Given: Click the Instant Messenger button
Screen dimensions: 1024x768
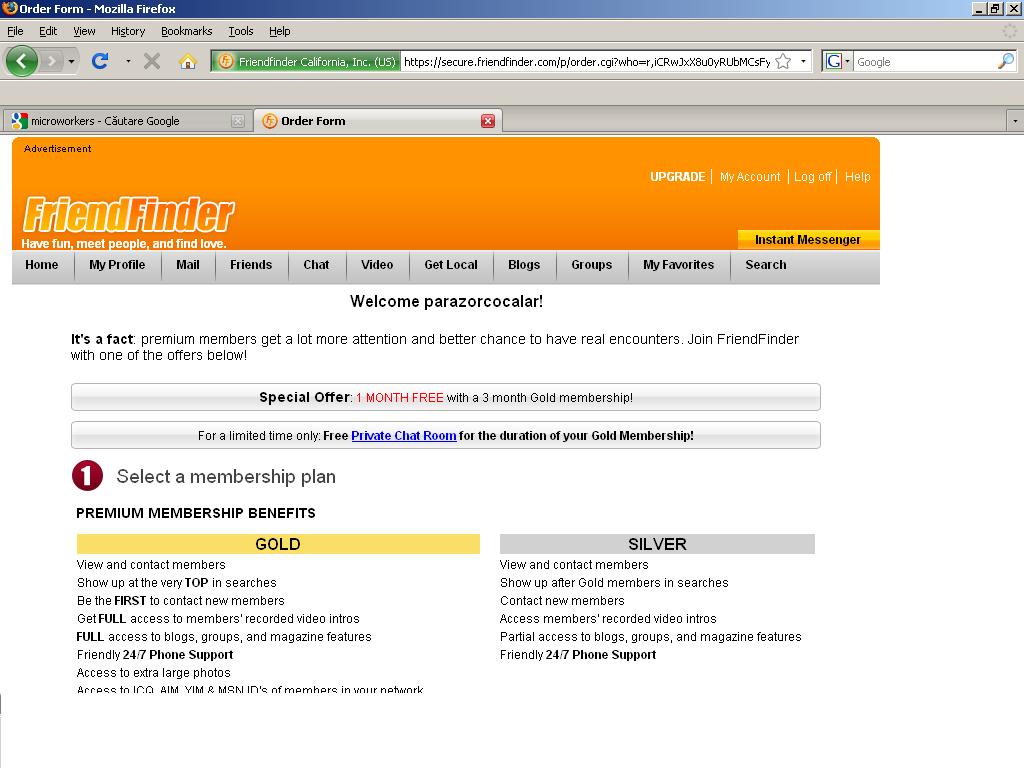Looking at the screenshot, I should [807, 240].
